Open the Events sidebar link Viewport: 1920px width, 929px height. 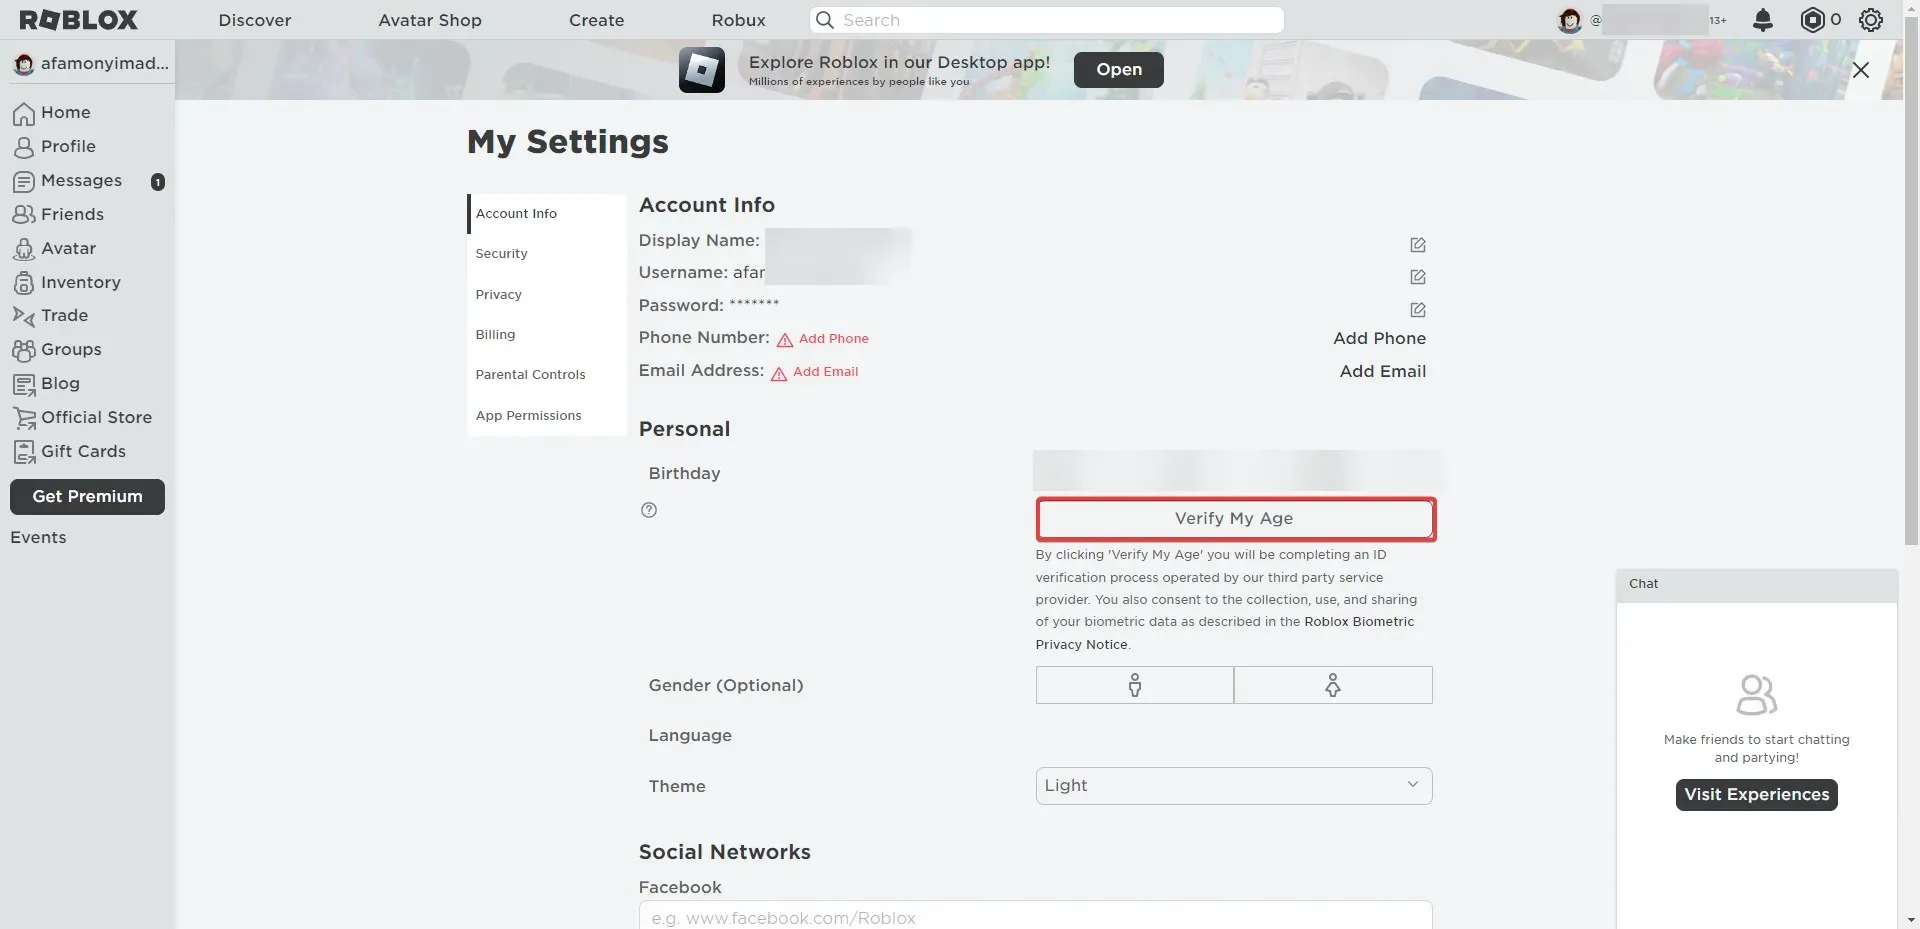[x=38, y=538]
